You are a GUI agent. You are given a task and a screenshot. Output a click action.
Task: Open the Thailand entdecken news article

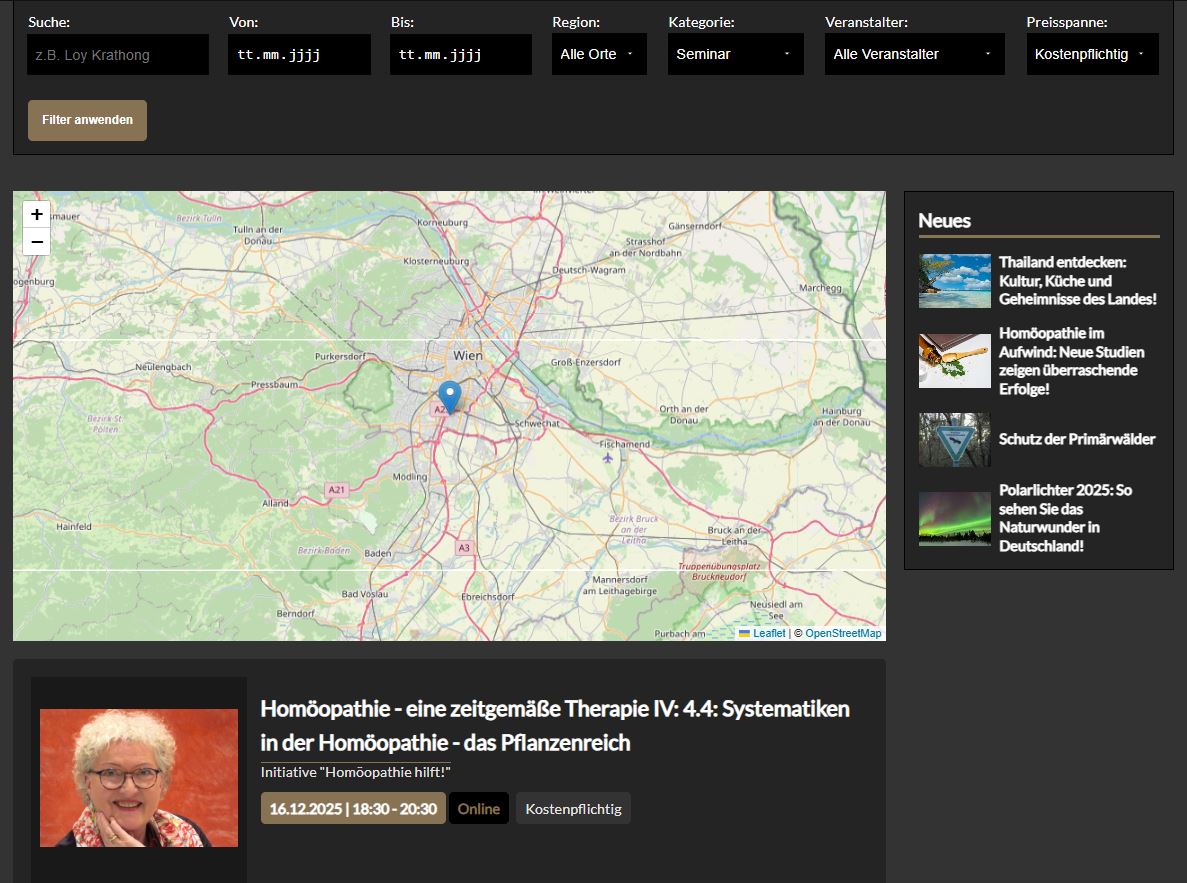[x=1077, y=280]
